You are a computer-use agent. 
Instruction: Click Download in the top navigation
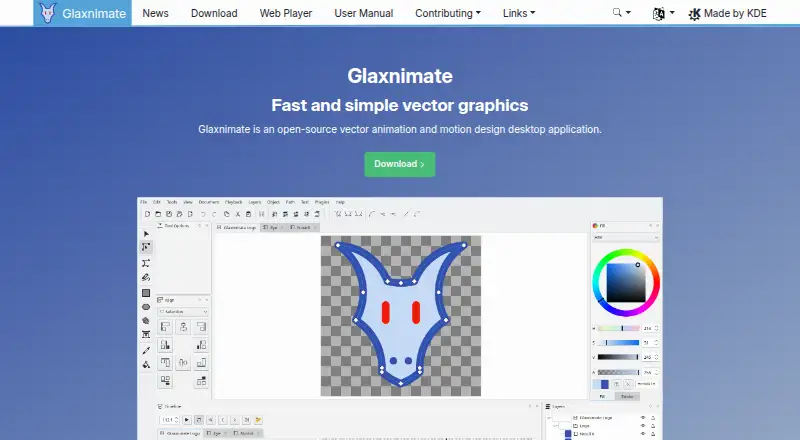214,13
